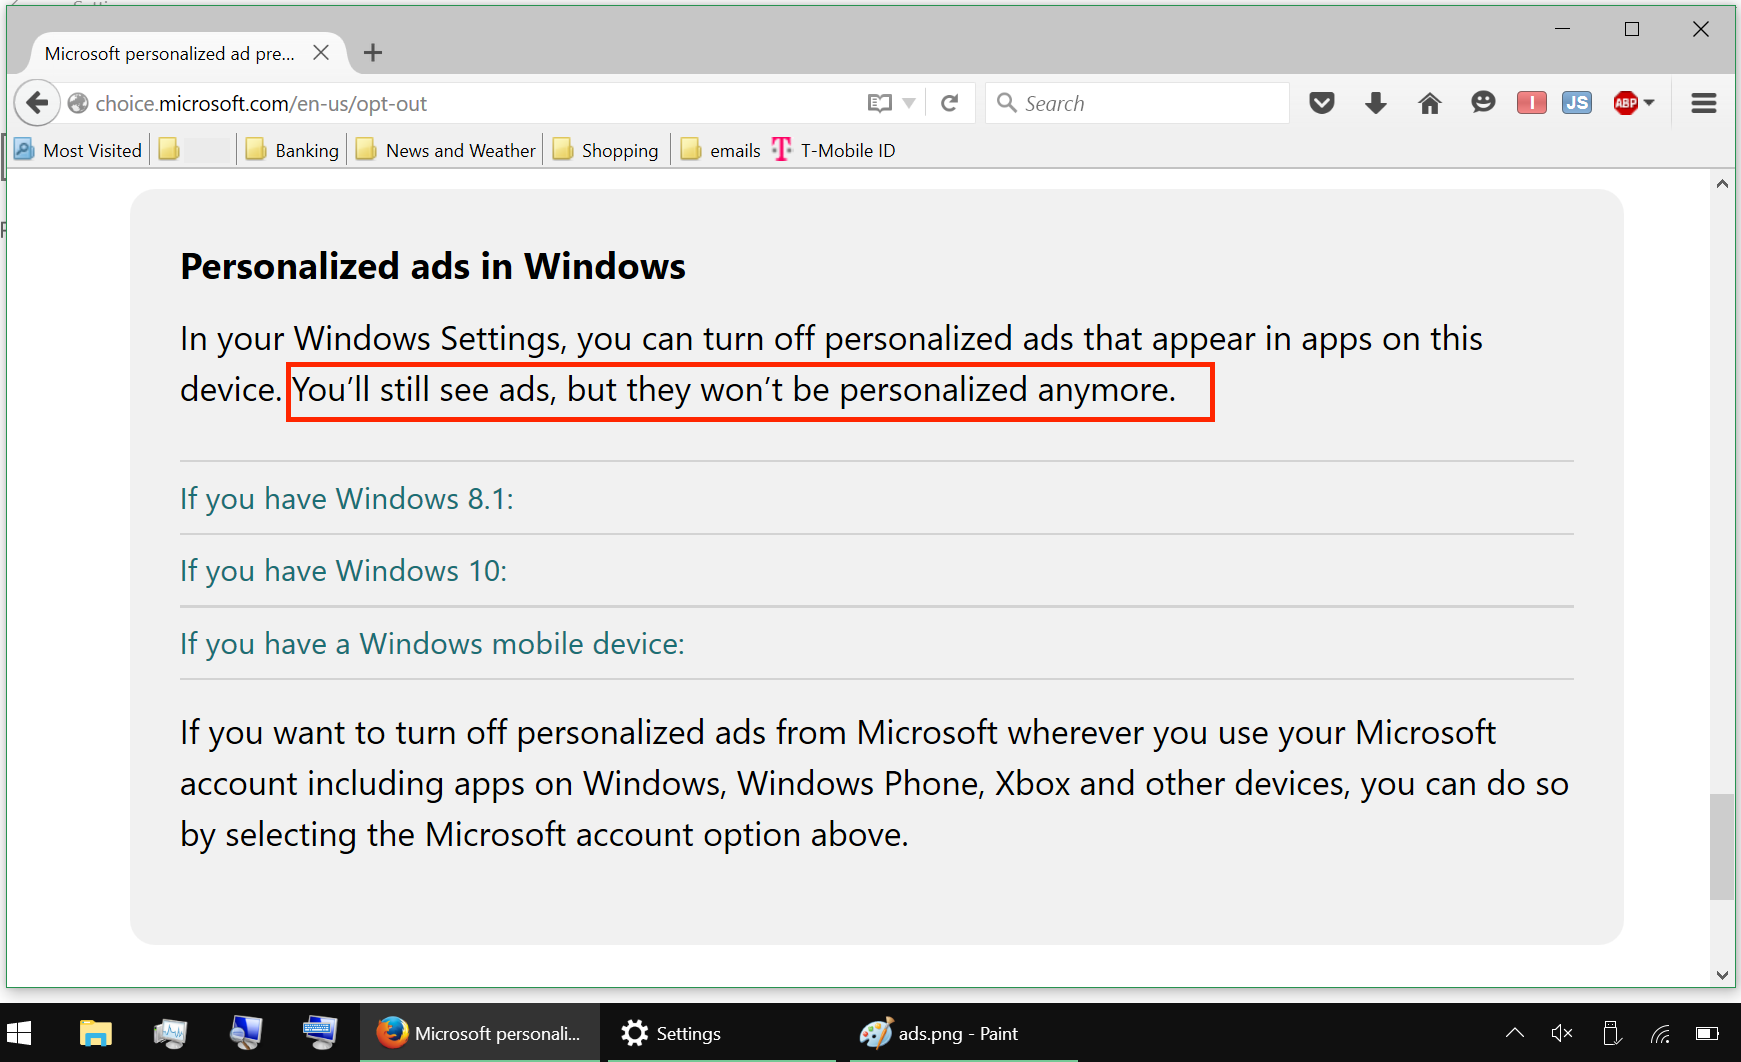Open the T-Mobile ID bookmark
The height and width of the screenshot is (1062, 1741).
[834, 150]
